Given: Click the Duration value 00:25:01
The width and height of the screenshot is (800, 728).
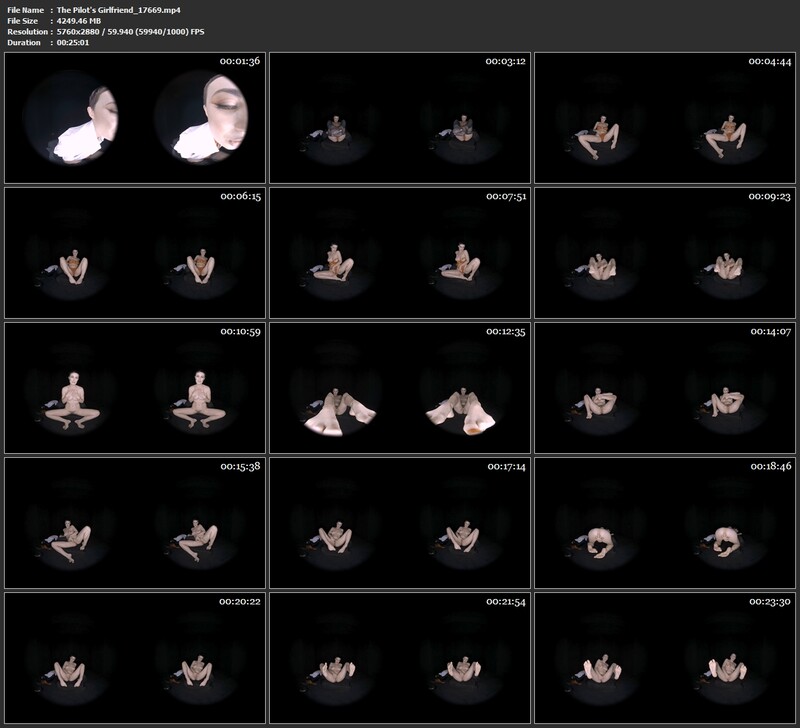Looking at the screenshot, I should (73, 43).
